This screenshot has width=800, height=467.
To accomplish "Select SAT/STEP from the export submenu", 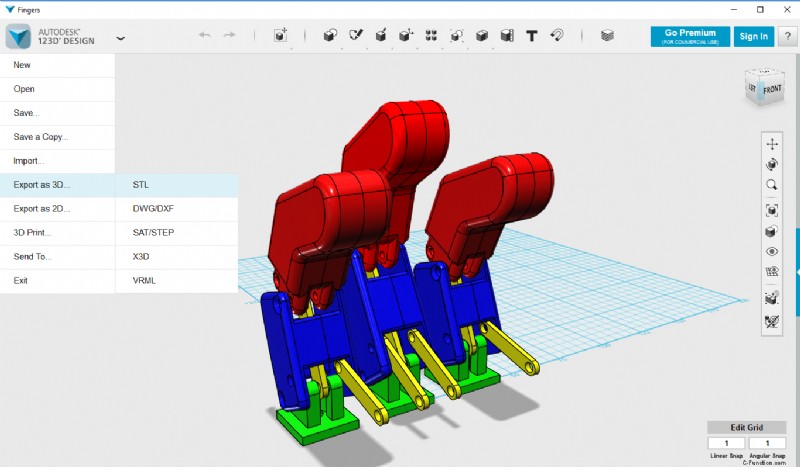I will tap(154, 233).
